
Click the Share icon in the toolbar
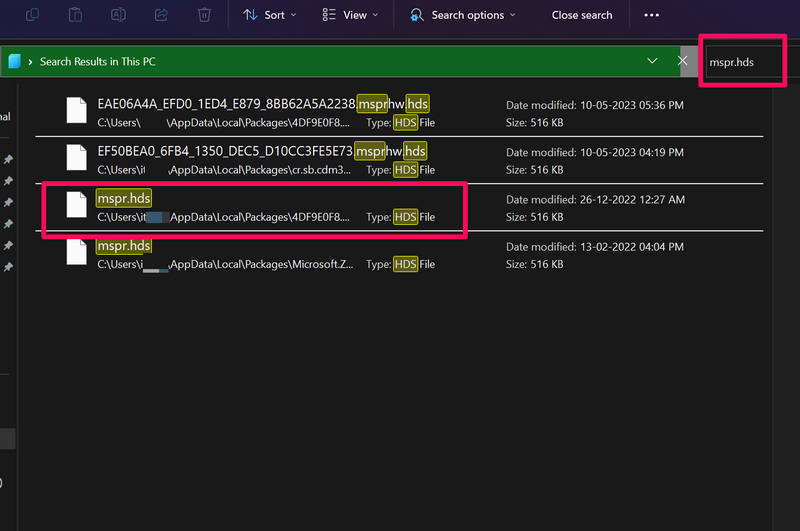(161, 15)
